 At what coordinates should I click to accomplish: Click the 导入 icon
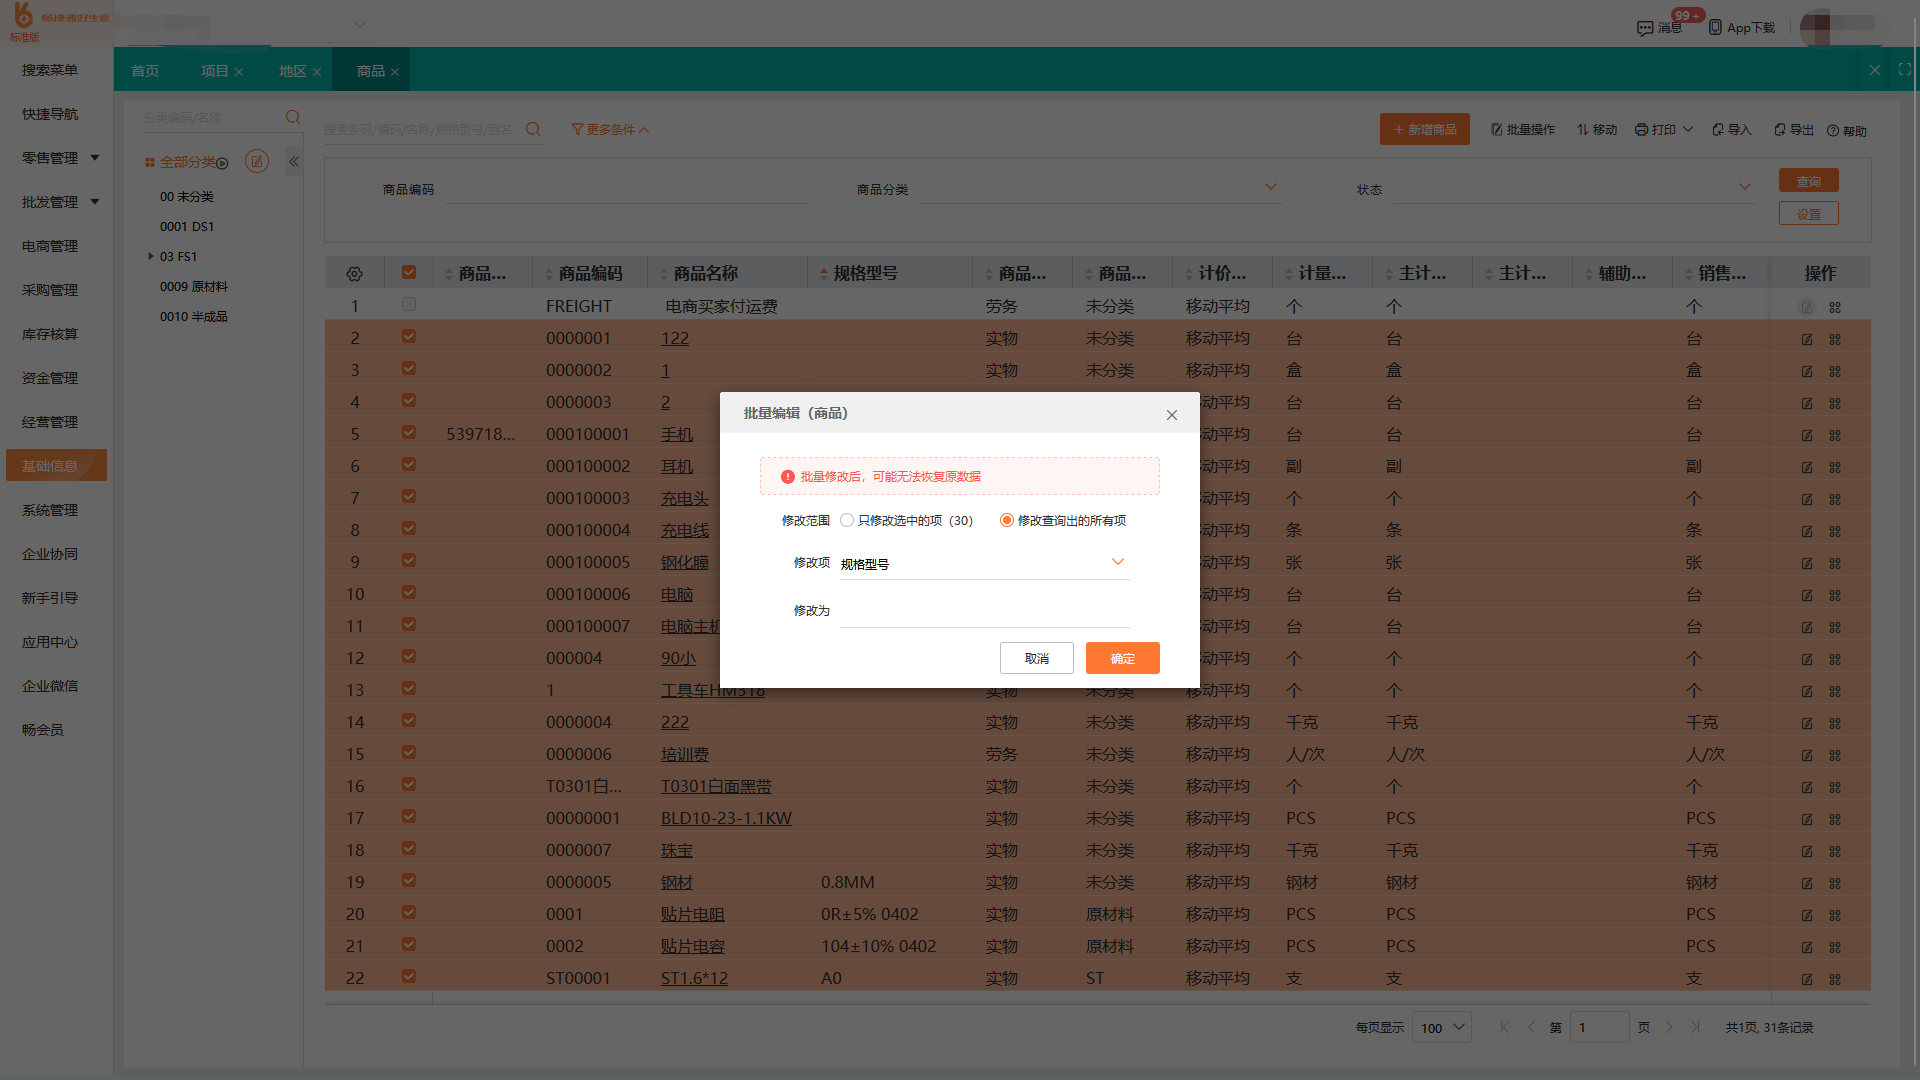1727,128
